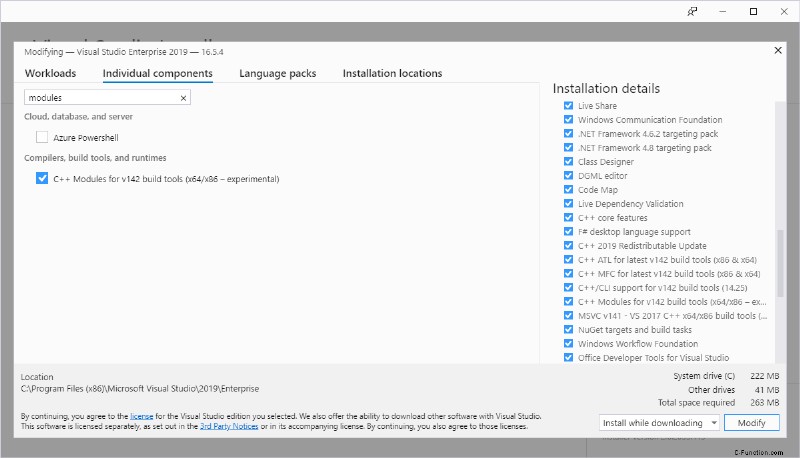
Task: Enable the Azure Powershell checkbox
Action: point(42,137)
